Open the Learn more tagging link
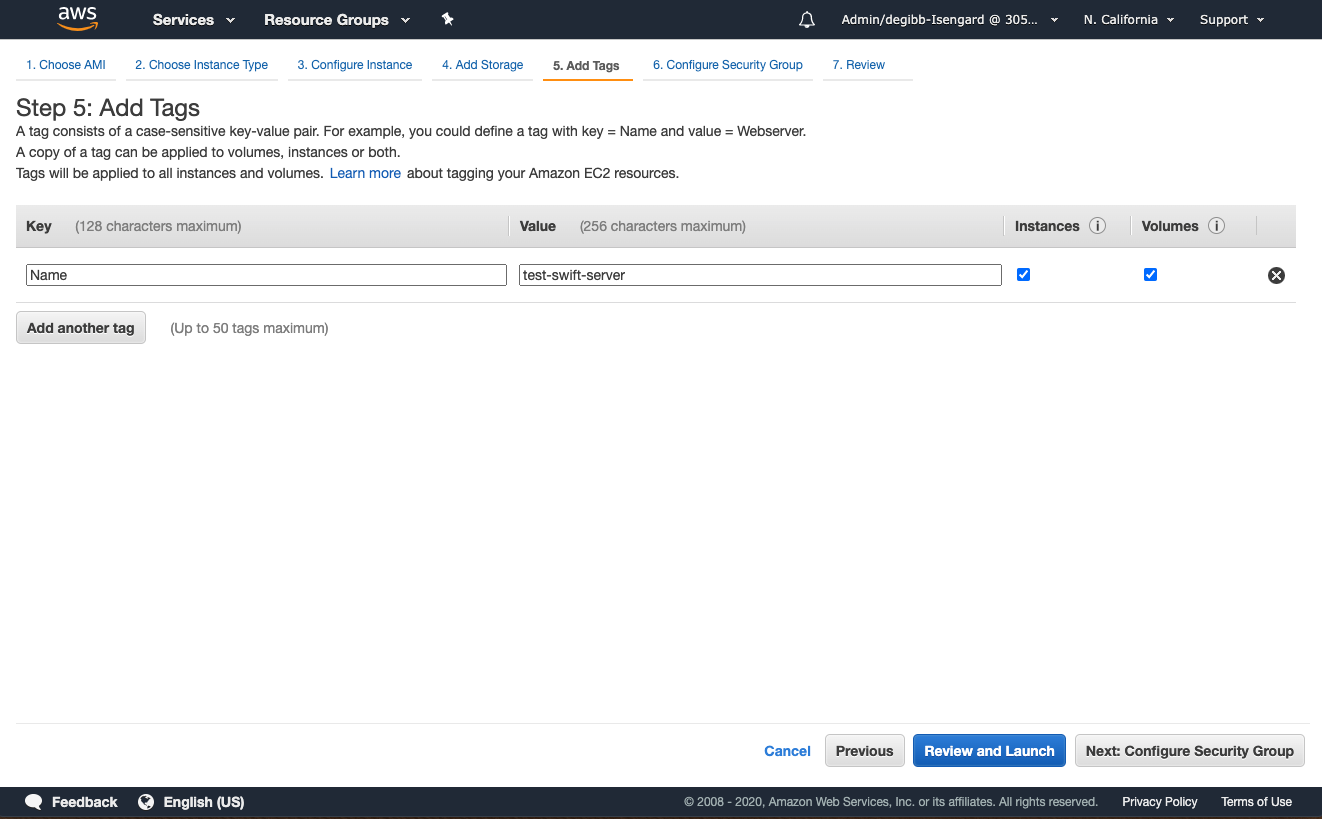The width and height of the screenshot is (1322, 819). (x=365, y=173)
